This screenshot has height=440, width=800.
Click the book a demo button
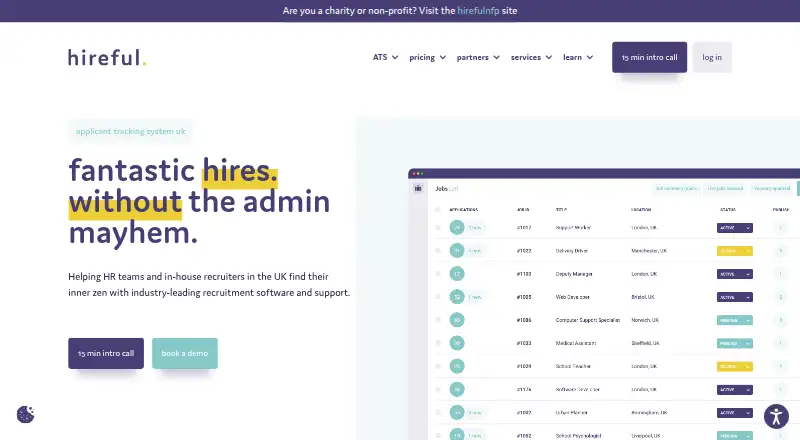point(185,353)
